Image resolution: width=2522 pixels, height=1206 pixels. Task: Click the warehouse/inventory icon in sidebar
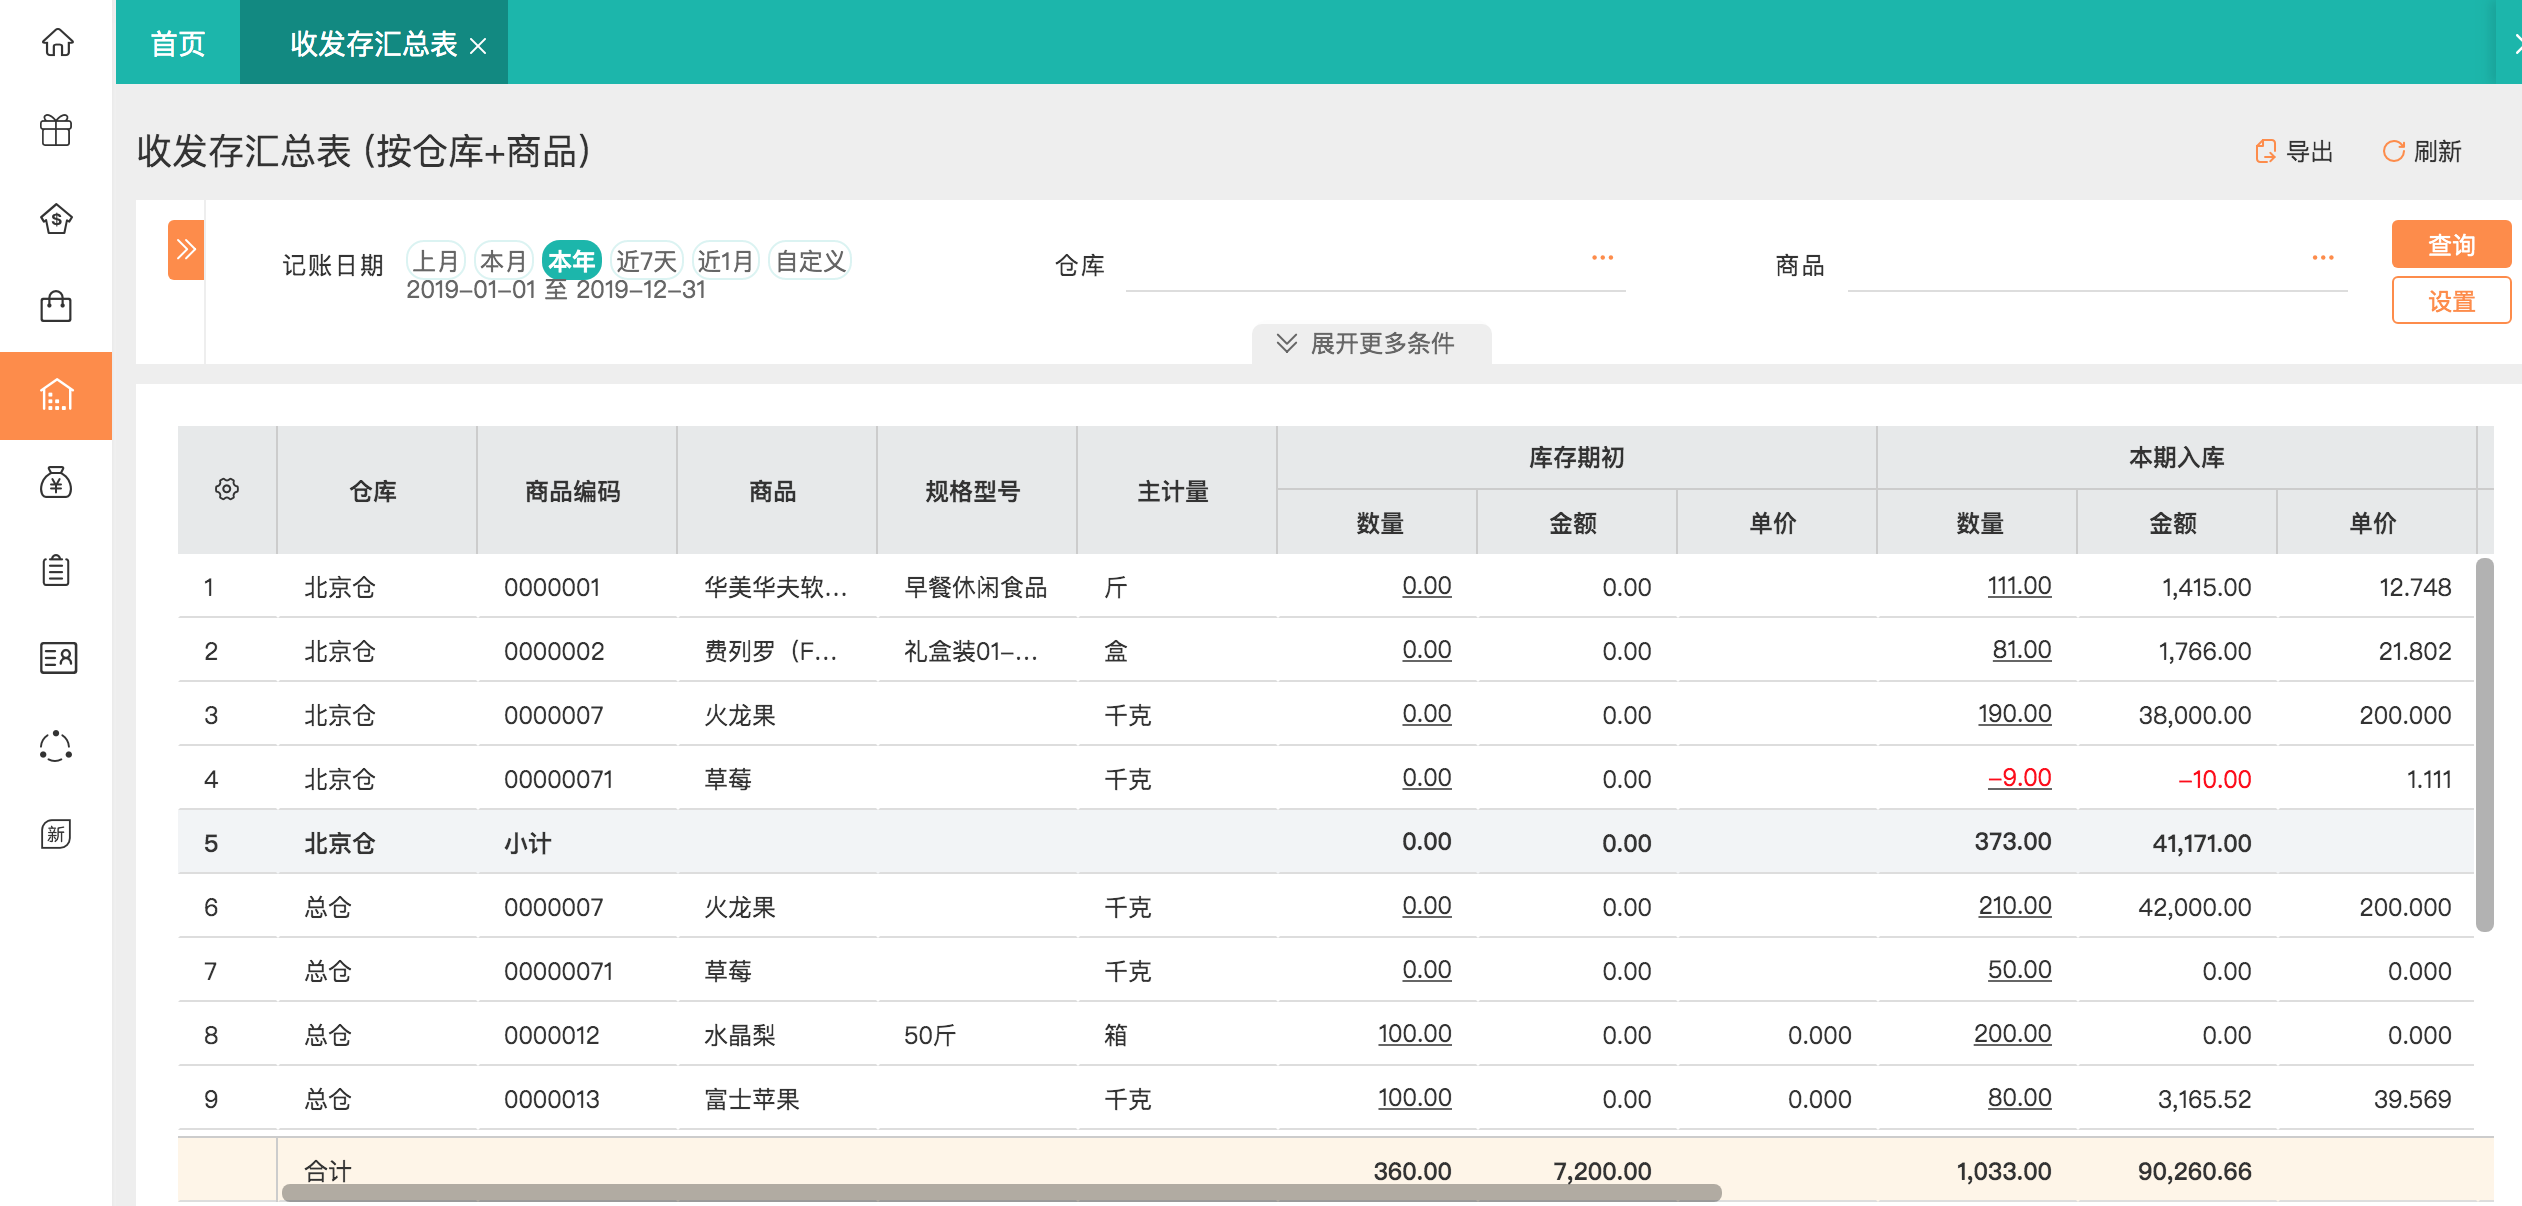[55, 396]
